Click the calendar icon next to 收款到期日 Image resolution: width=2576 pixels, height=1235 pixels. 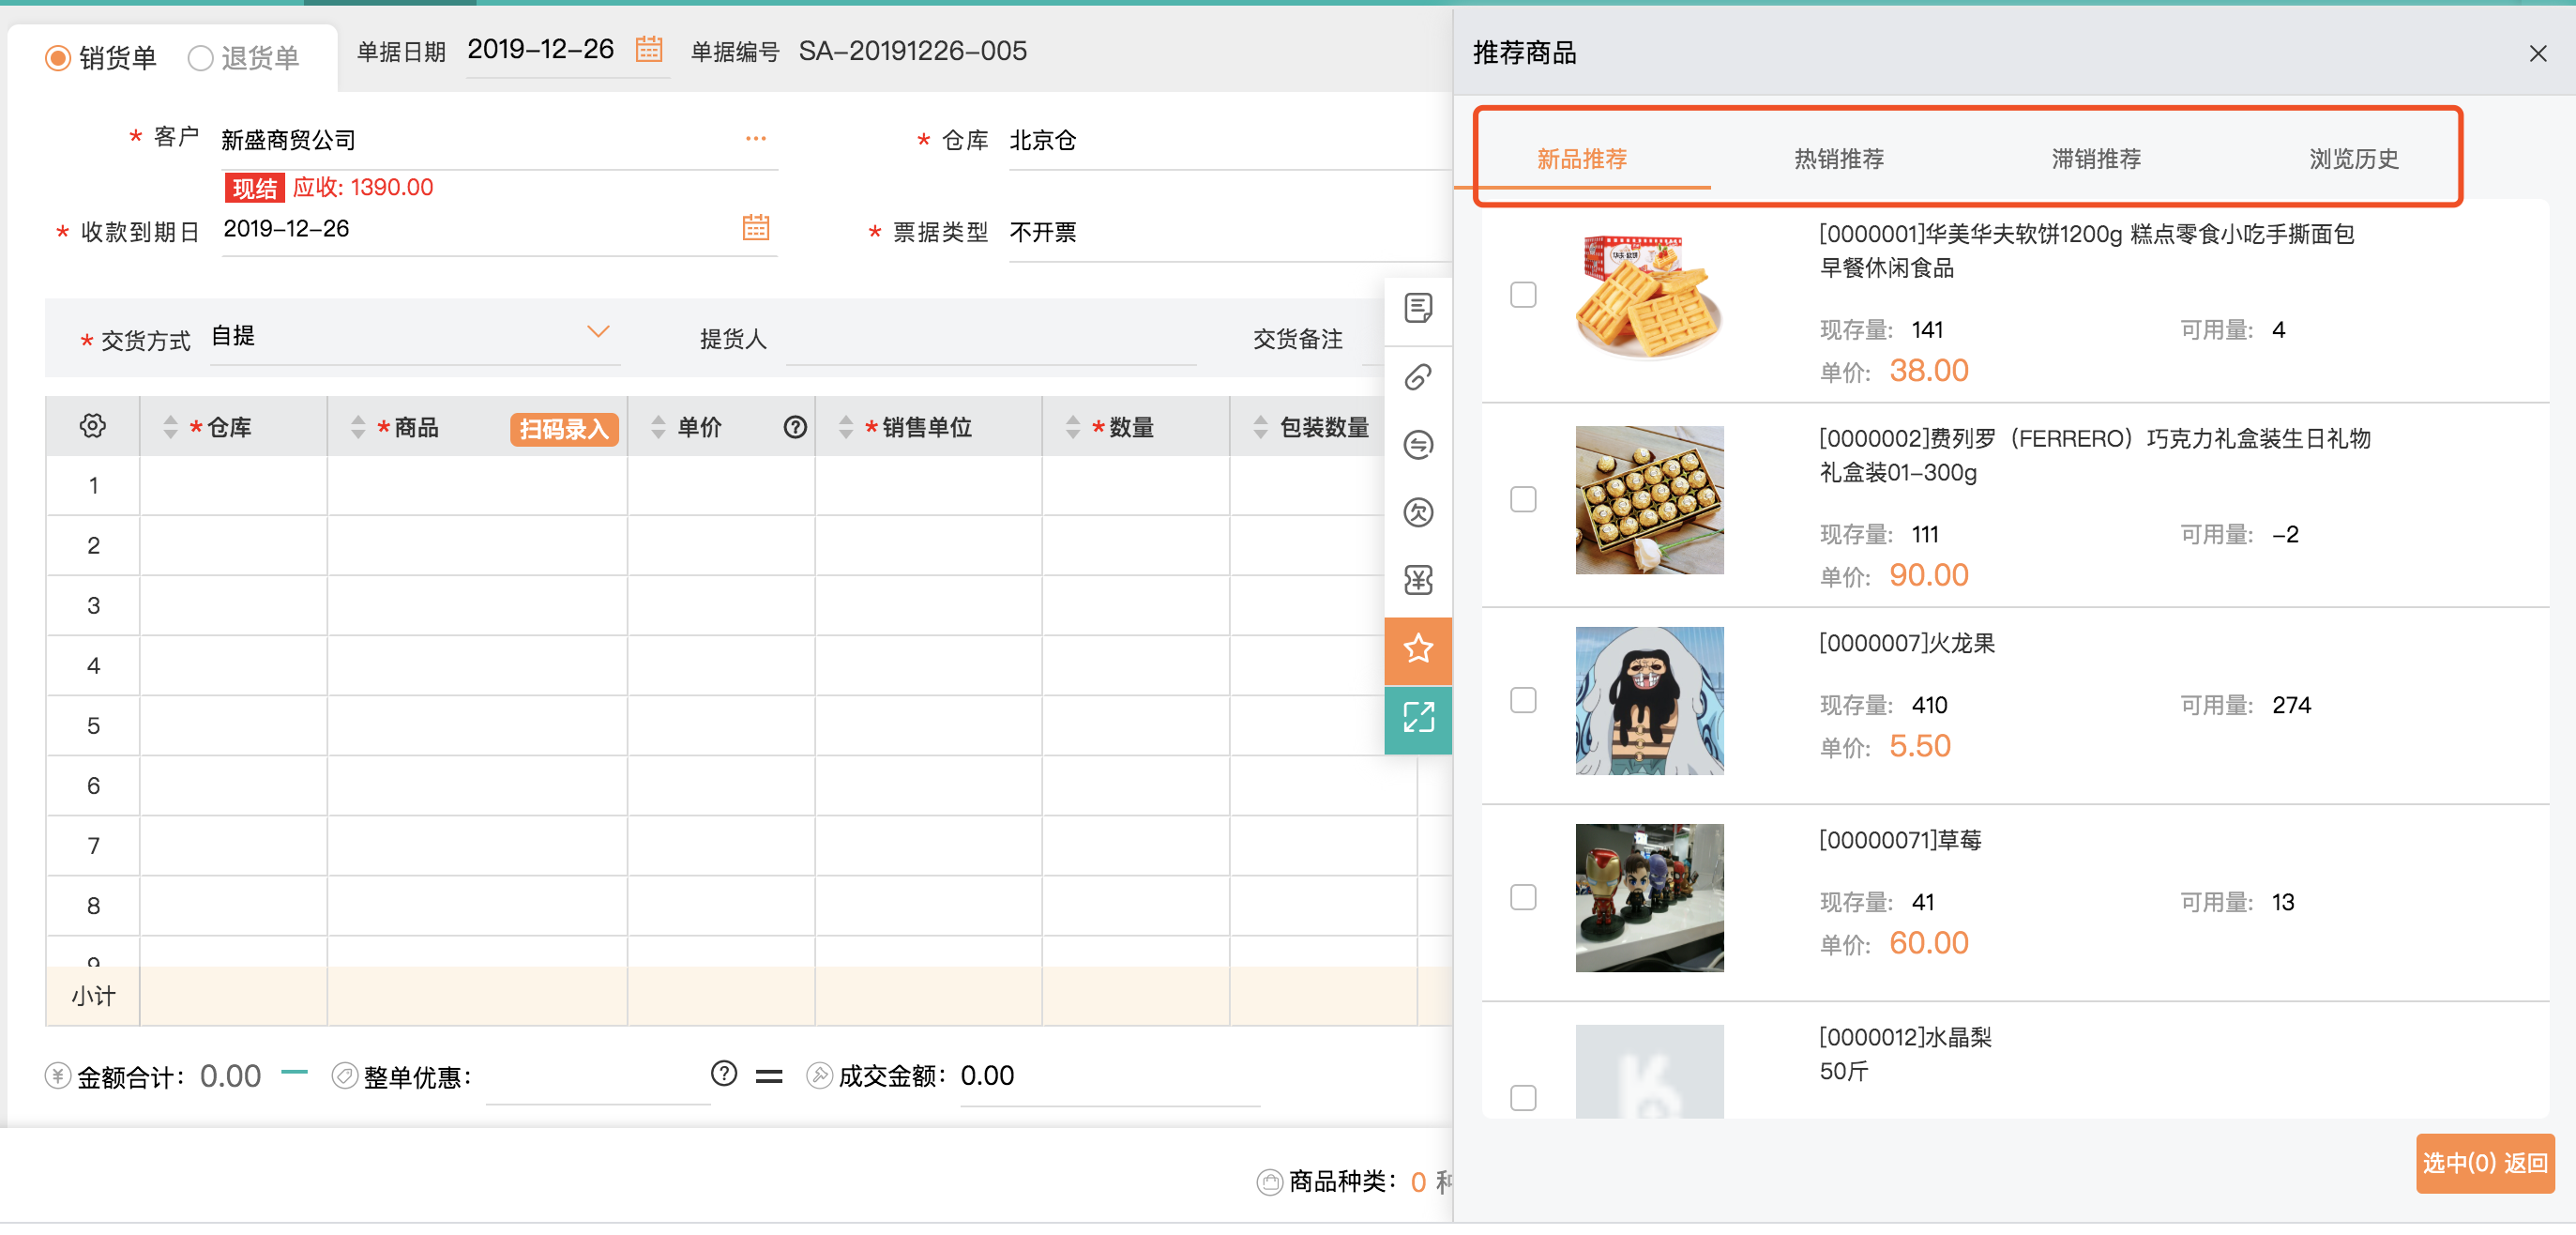[757, 229]
